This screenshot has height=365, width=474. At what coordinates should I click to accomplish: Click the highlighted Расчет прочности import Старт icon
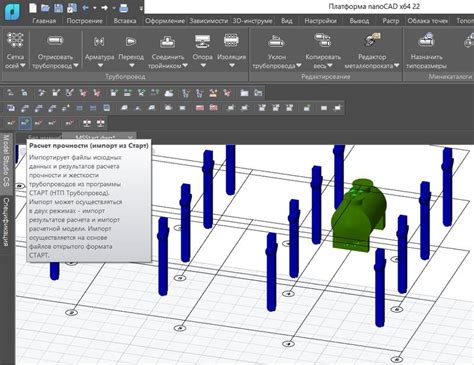click(x=25, y=123)
